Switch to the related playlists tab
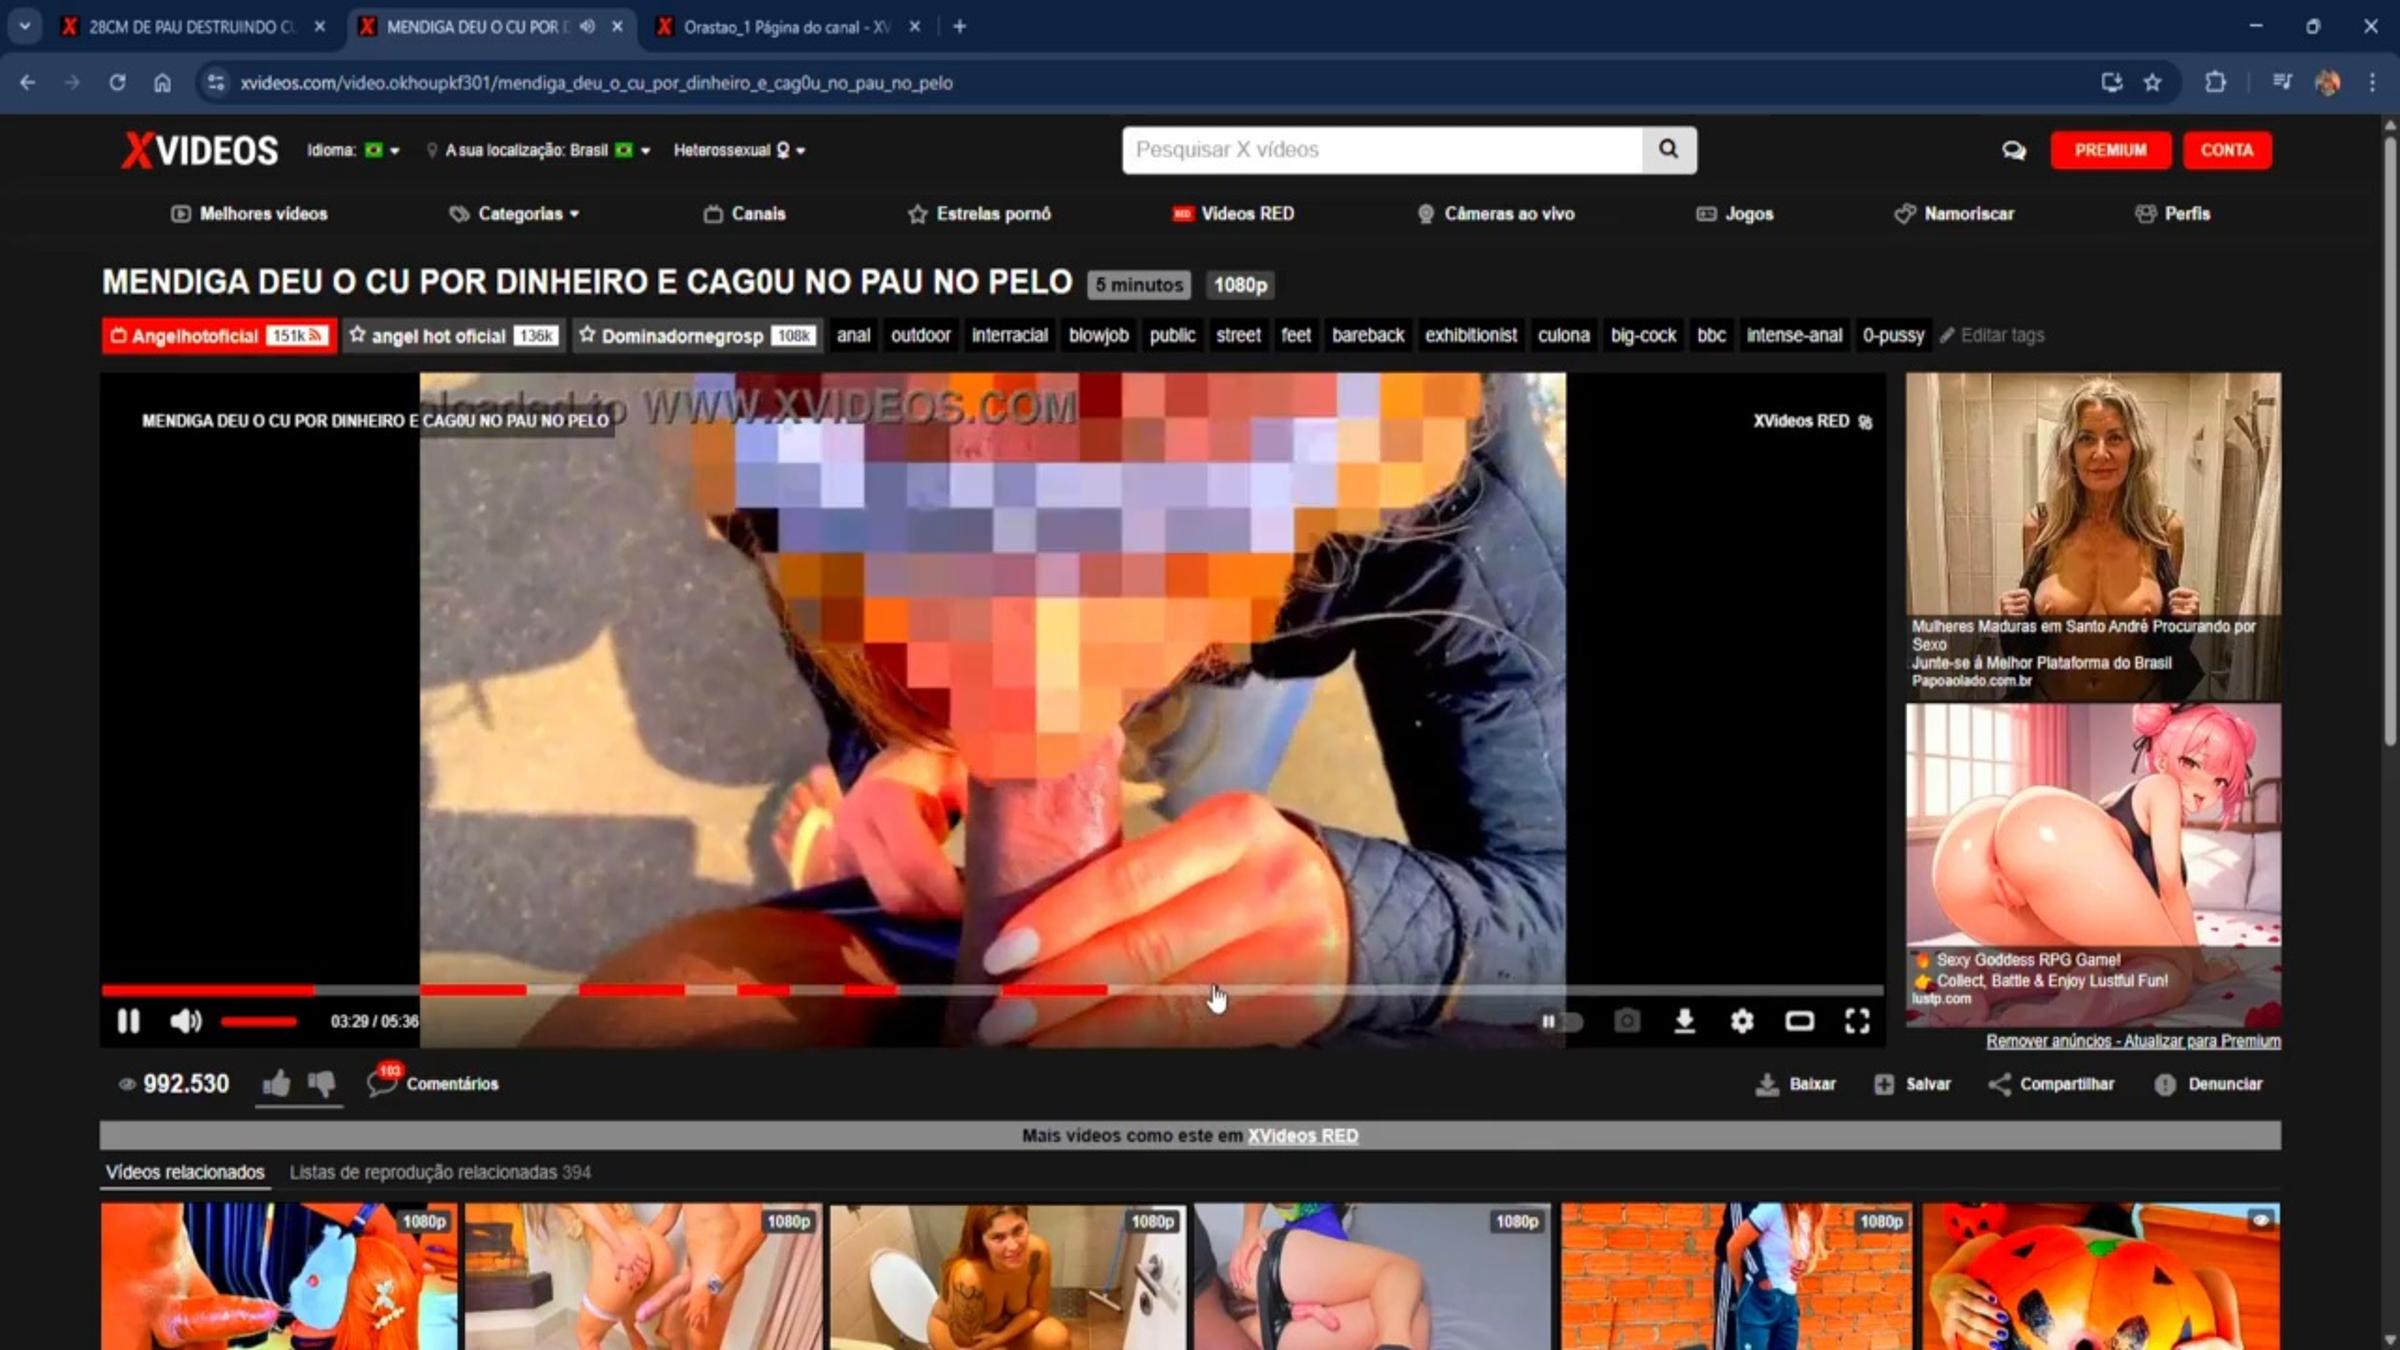Viewport: 2400px width, 1350px height. click(x=440, y=1172)
